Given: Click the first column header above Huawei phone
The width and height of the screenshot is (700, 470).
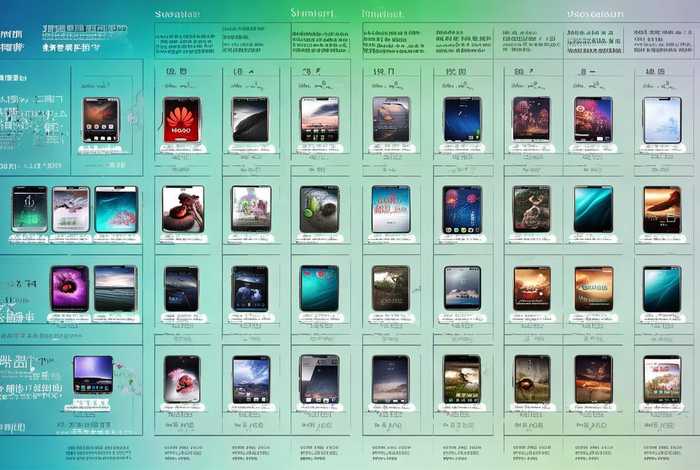Looking at the screenshot, I should pos(177,14).
